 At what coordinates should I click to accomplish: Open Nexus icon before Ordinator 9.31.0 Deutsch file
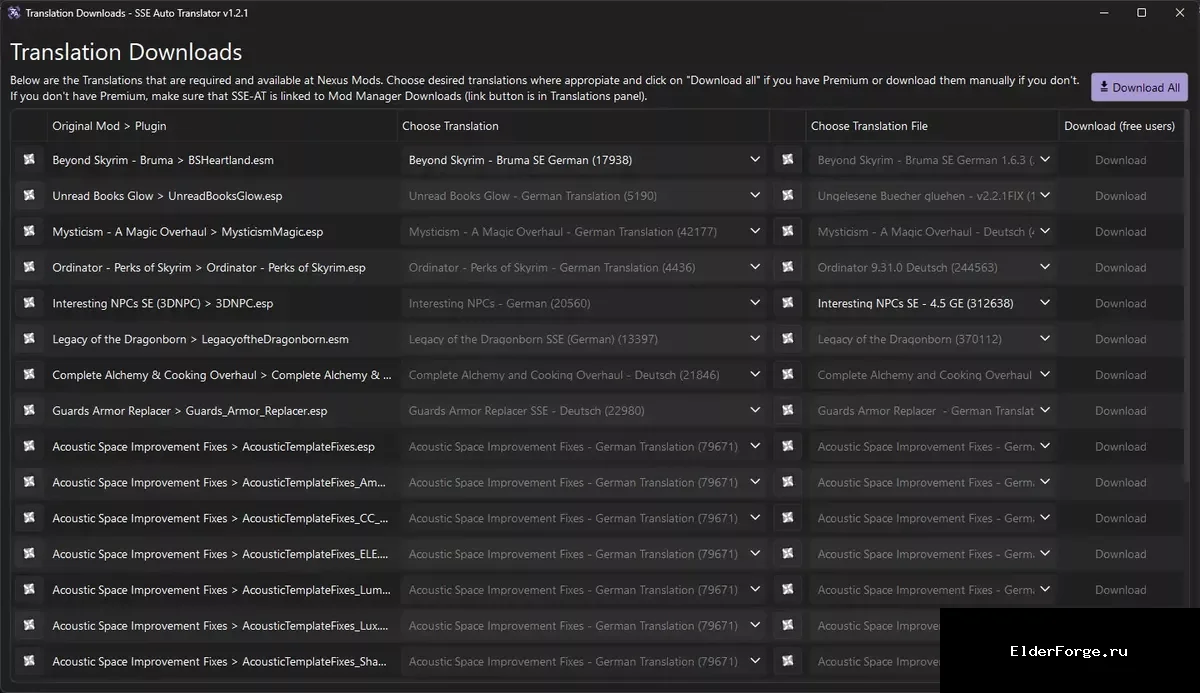click(x=788, y=268)
